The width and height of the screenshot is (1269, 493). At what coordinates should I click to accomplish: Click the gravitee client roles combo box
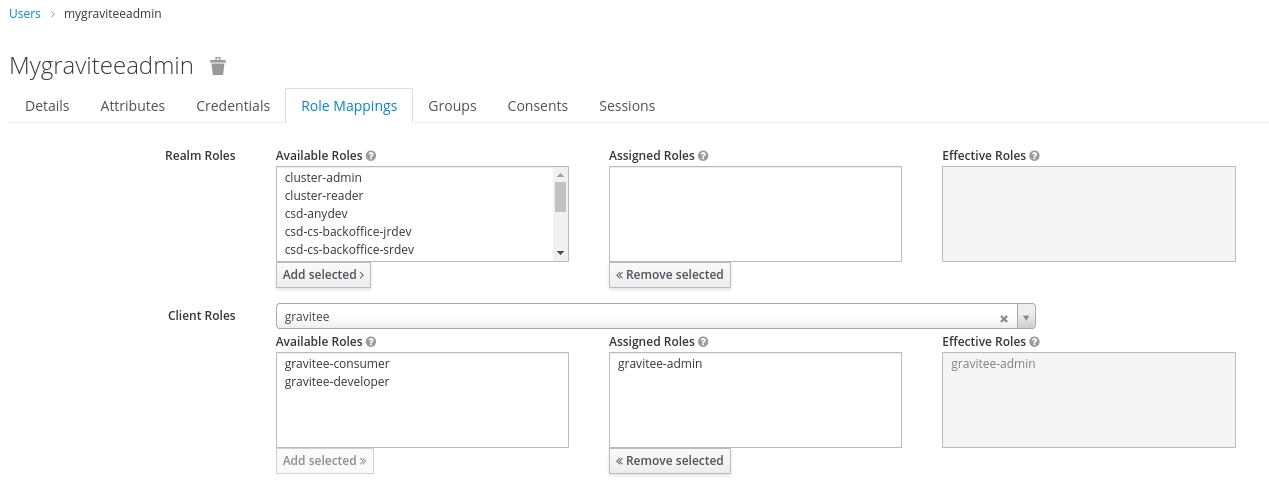tap(640, 317)
